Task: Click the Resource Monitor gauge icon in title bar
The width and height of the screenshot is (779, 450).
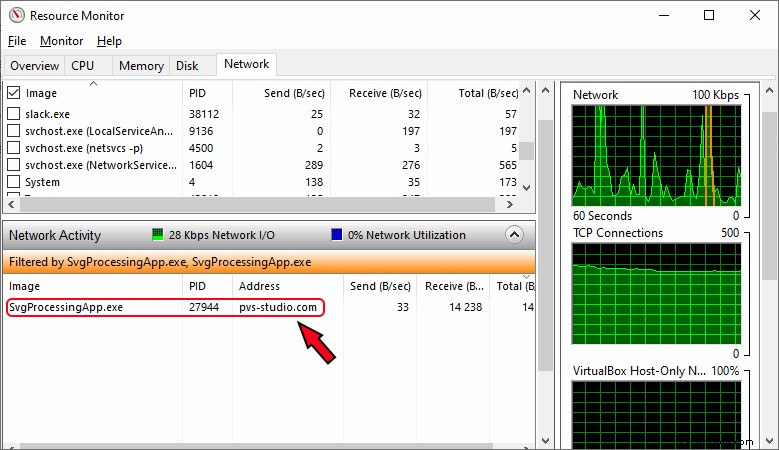Action: click(17, 16)
